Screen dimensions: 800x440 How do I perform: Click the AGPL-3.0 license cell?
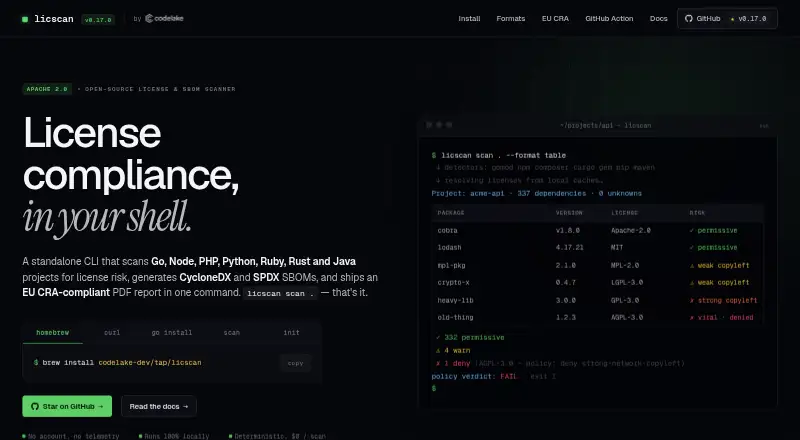627,317
